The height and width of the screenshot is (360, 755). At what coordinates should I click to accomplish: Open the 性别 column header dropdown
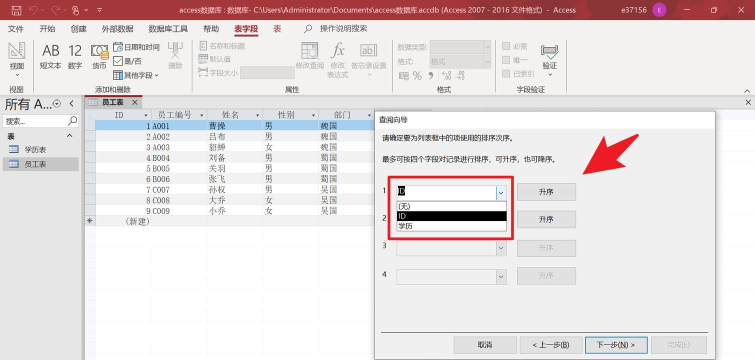tap(313, 116)
